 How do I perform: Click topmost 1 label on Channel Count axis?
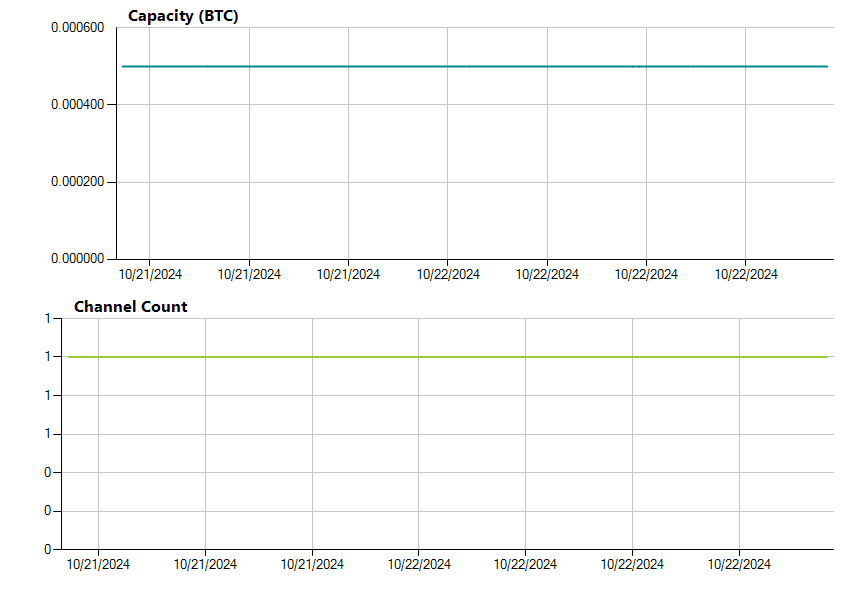(46, 319)
